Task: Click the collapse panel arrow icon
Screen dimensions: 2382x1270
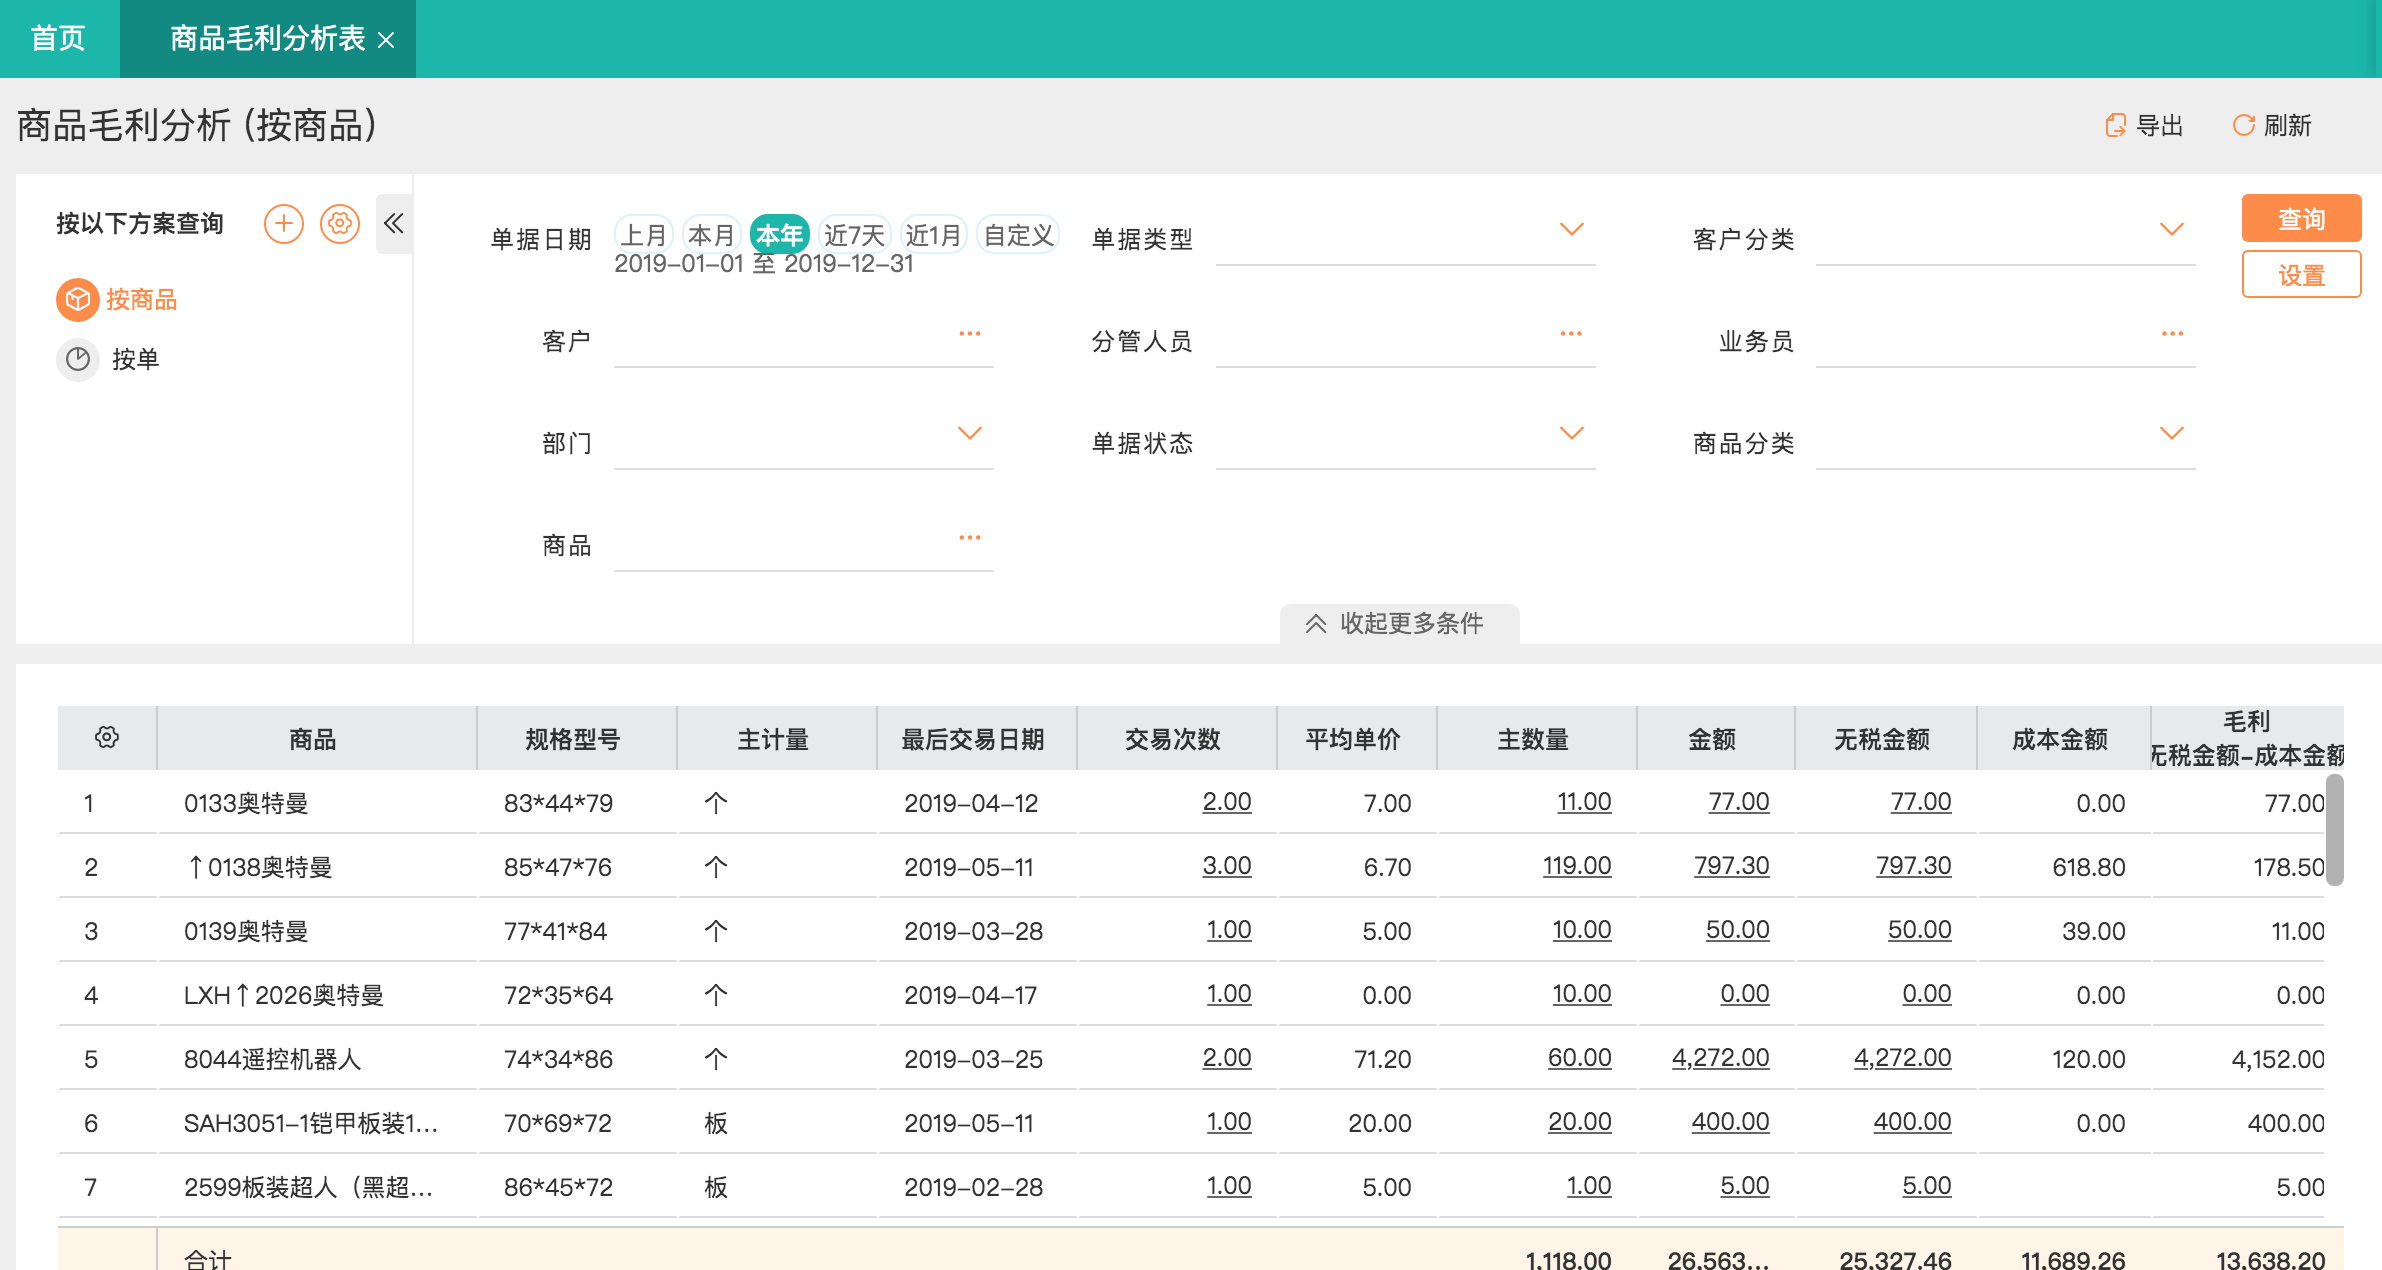Action: click(394, 222)
